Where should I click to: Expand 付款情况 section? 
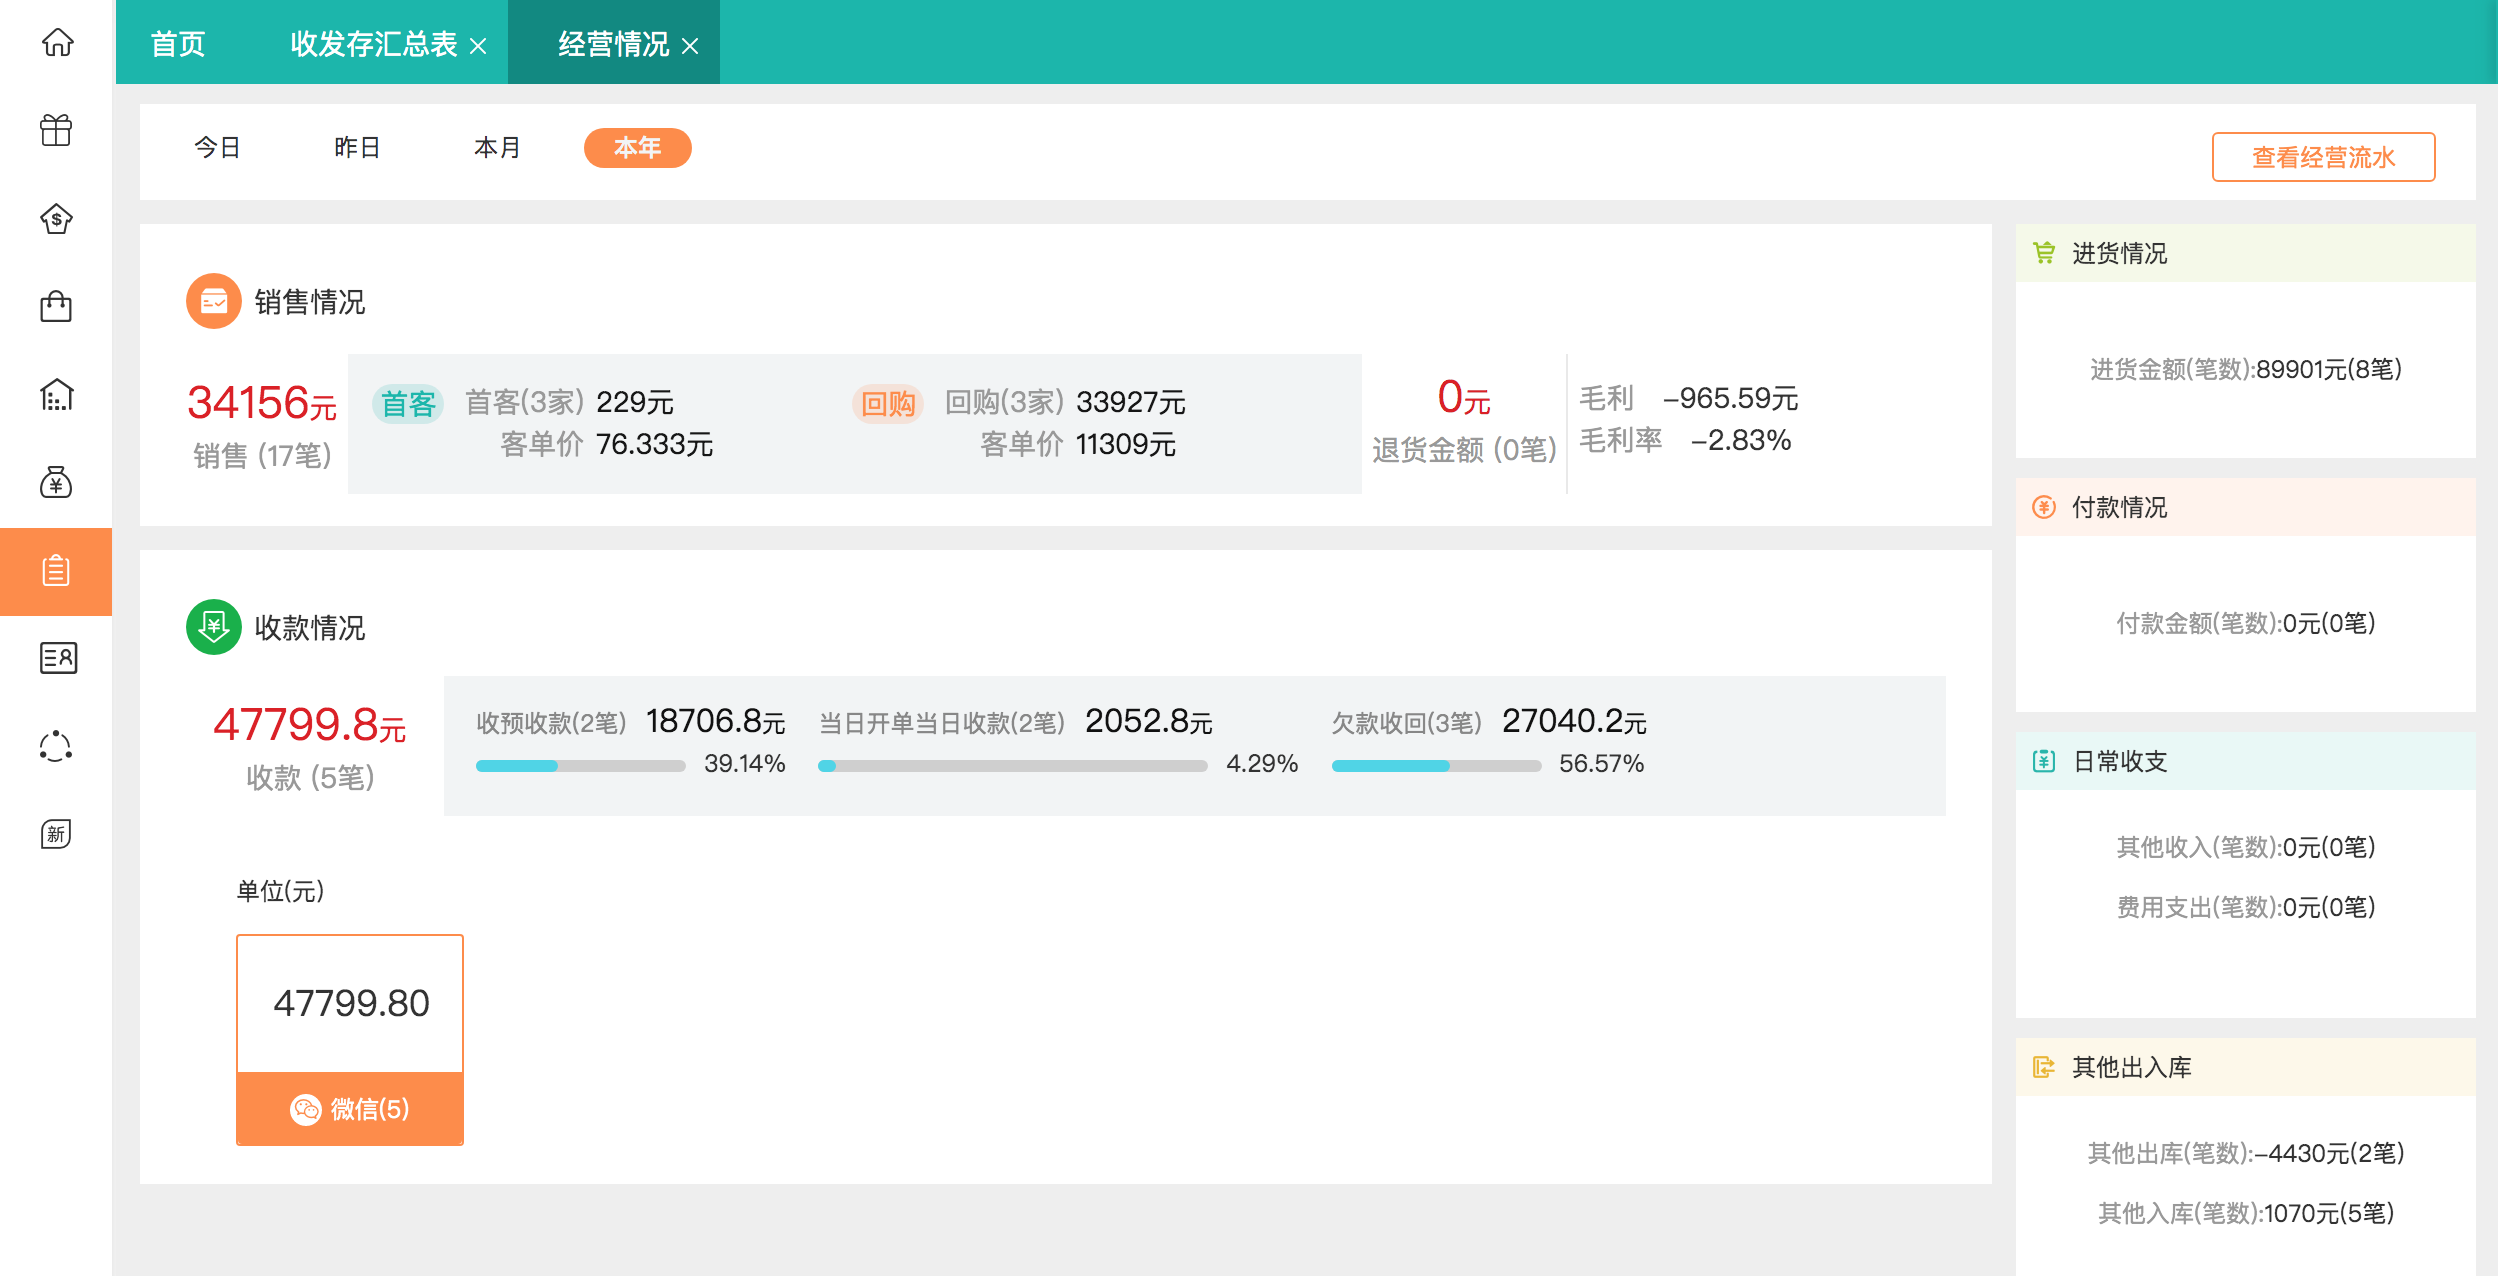(2116, 506)
